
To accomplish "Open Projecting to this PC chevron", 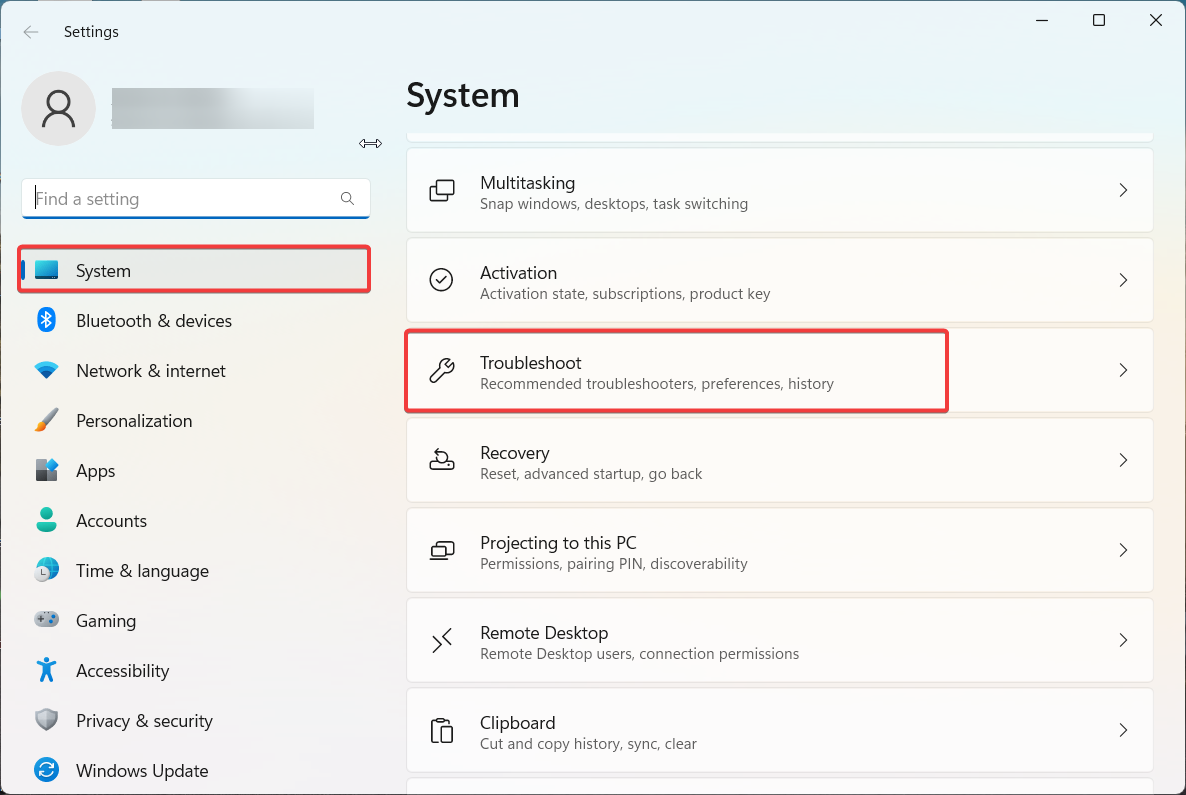I will pos(1123,550).
